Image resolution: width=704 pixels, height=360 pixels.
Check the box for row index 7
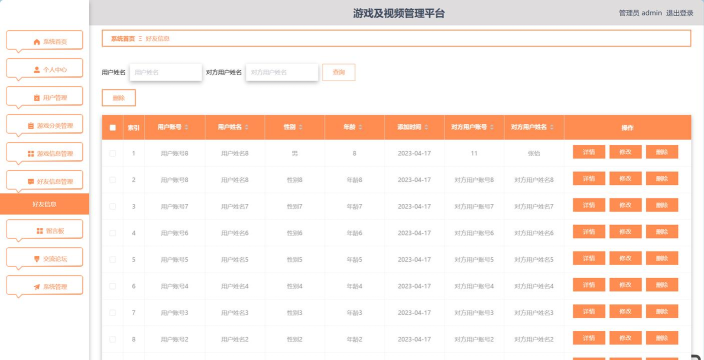click(x=113, y=312)
